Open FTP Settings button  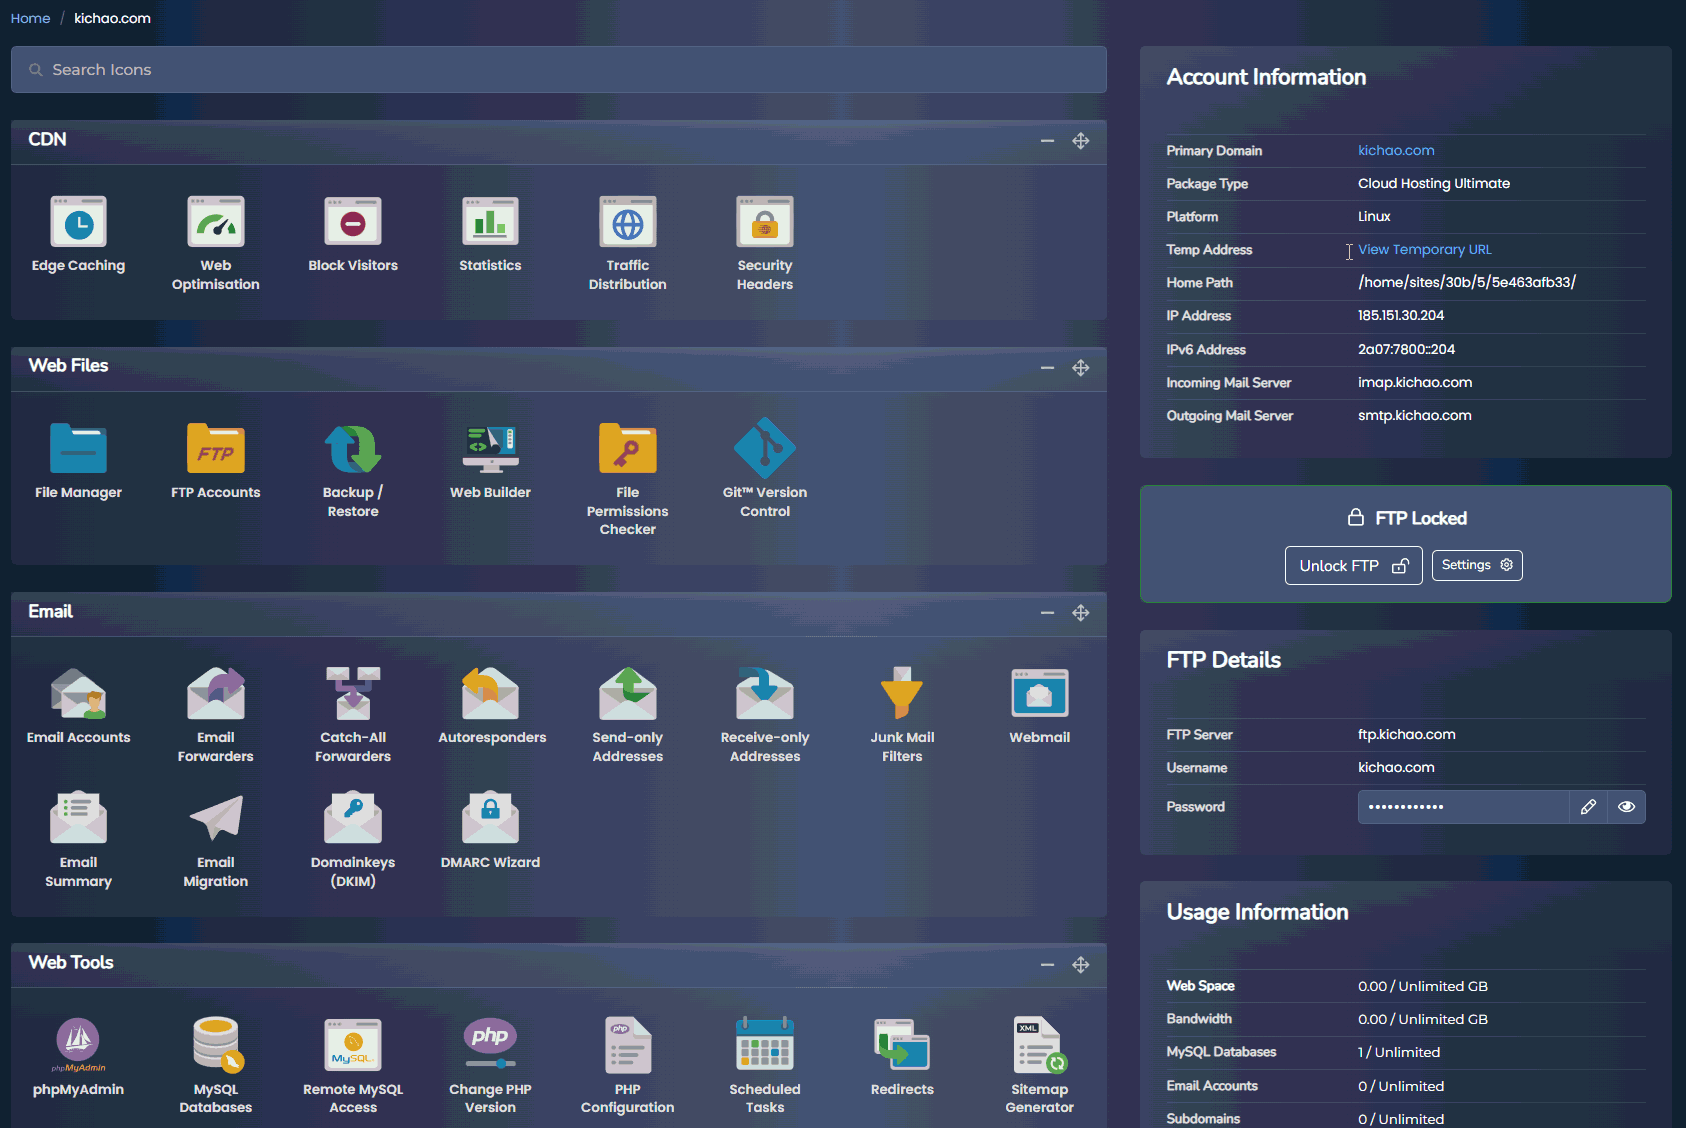[1476, 565]
